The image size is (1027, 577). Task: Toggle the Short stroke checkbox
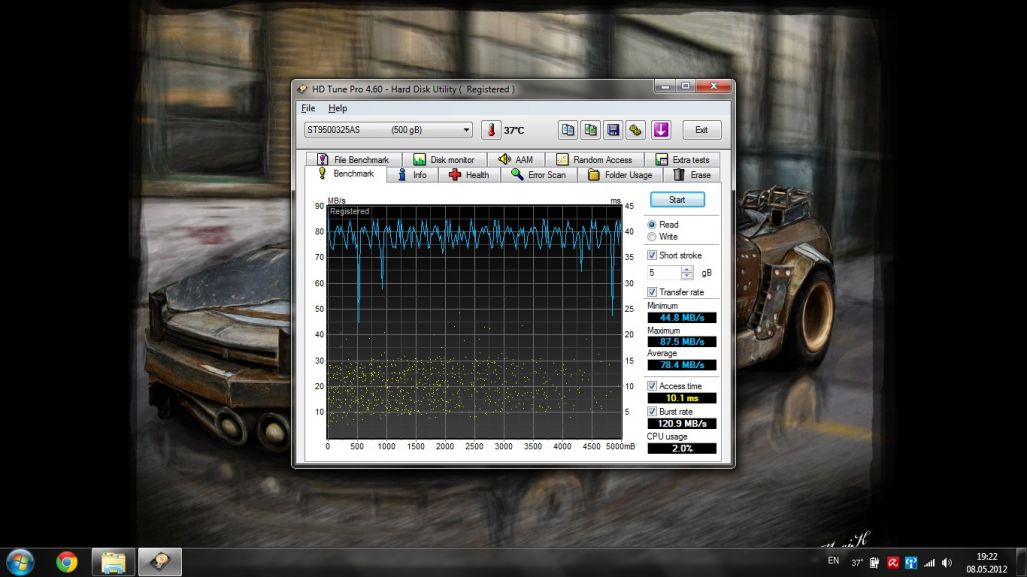[x=653, y=256]
